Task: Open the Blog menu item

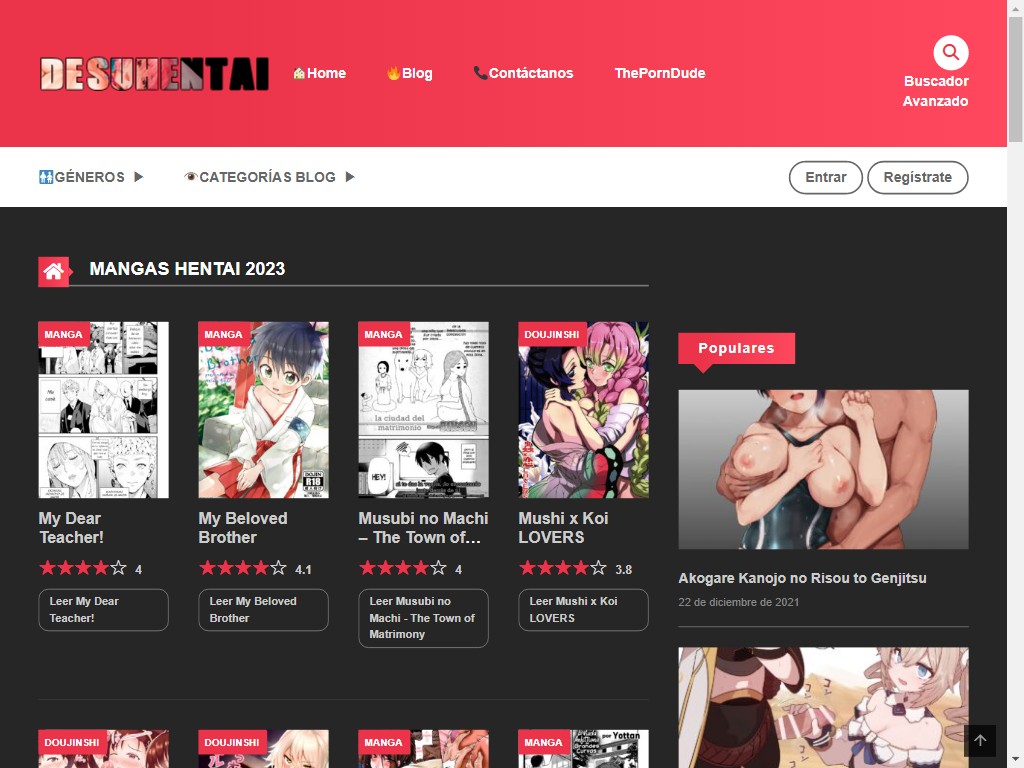Action: (417, 73)
